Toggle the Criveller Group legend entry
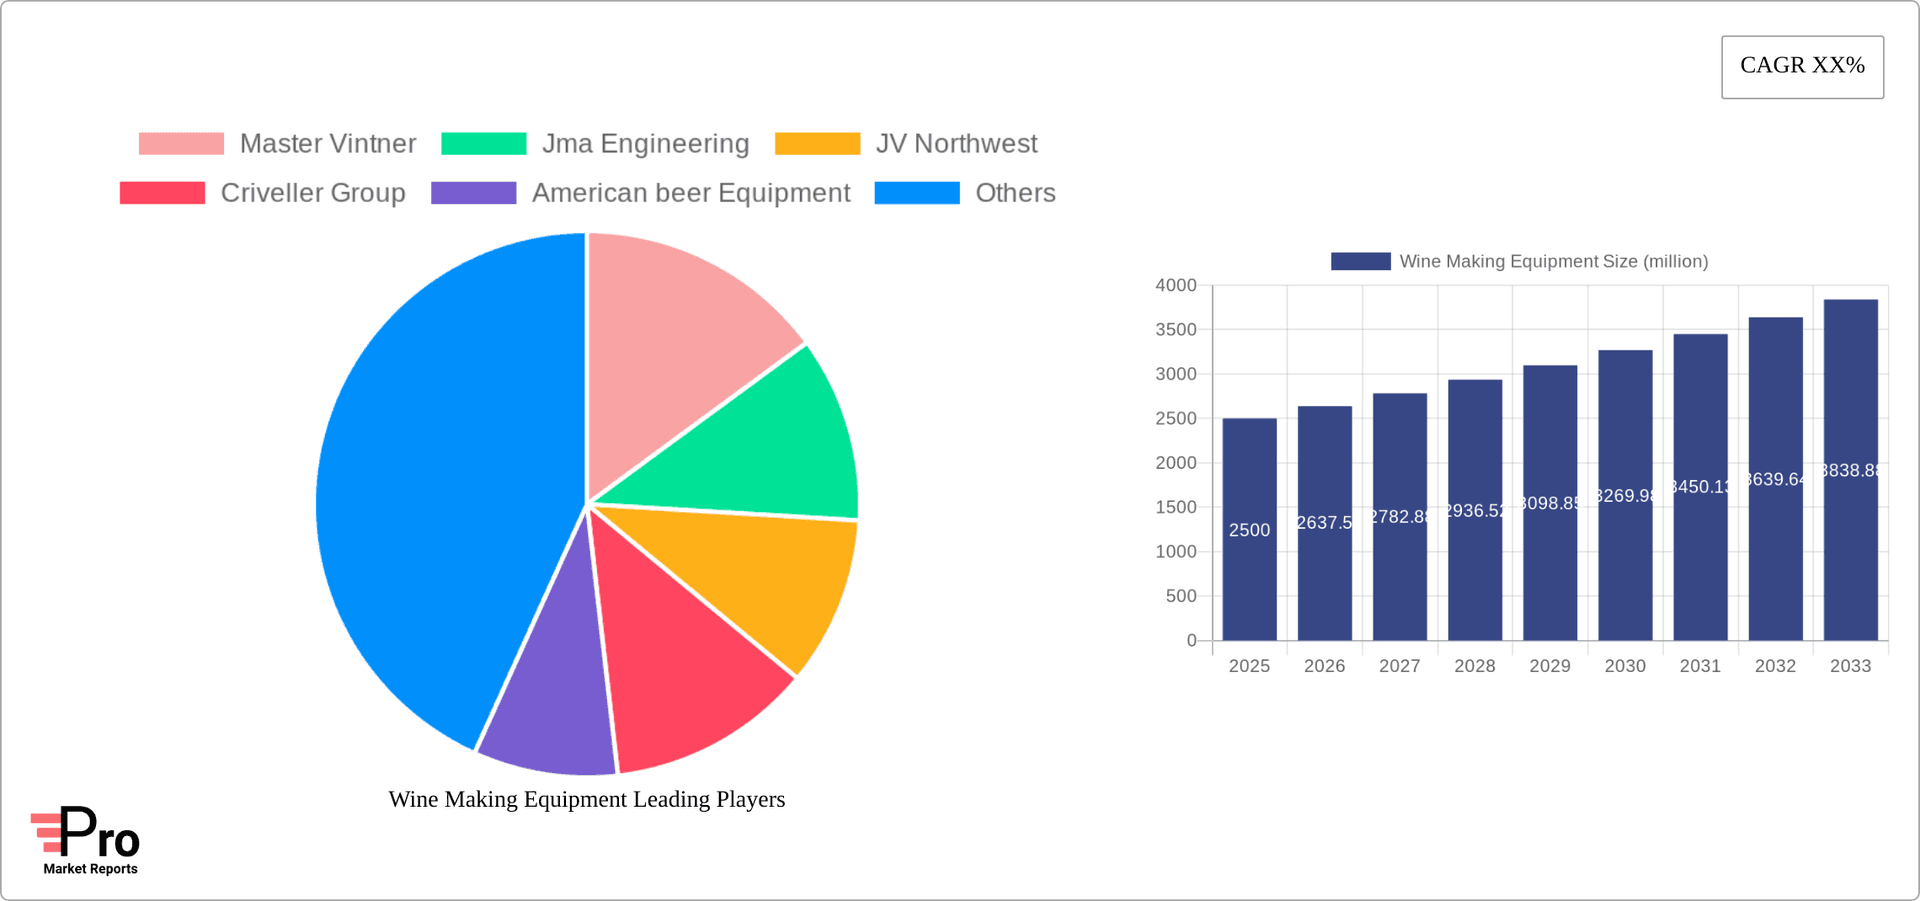Viewport: 1920px width, 901px height. click(x=313, y=192)
